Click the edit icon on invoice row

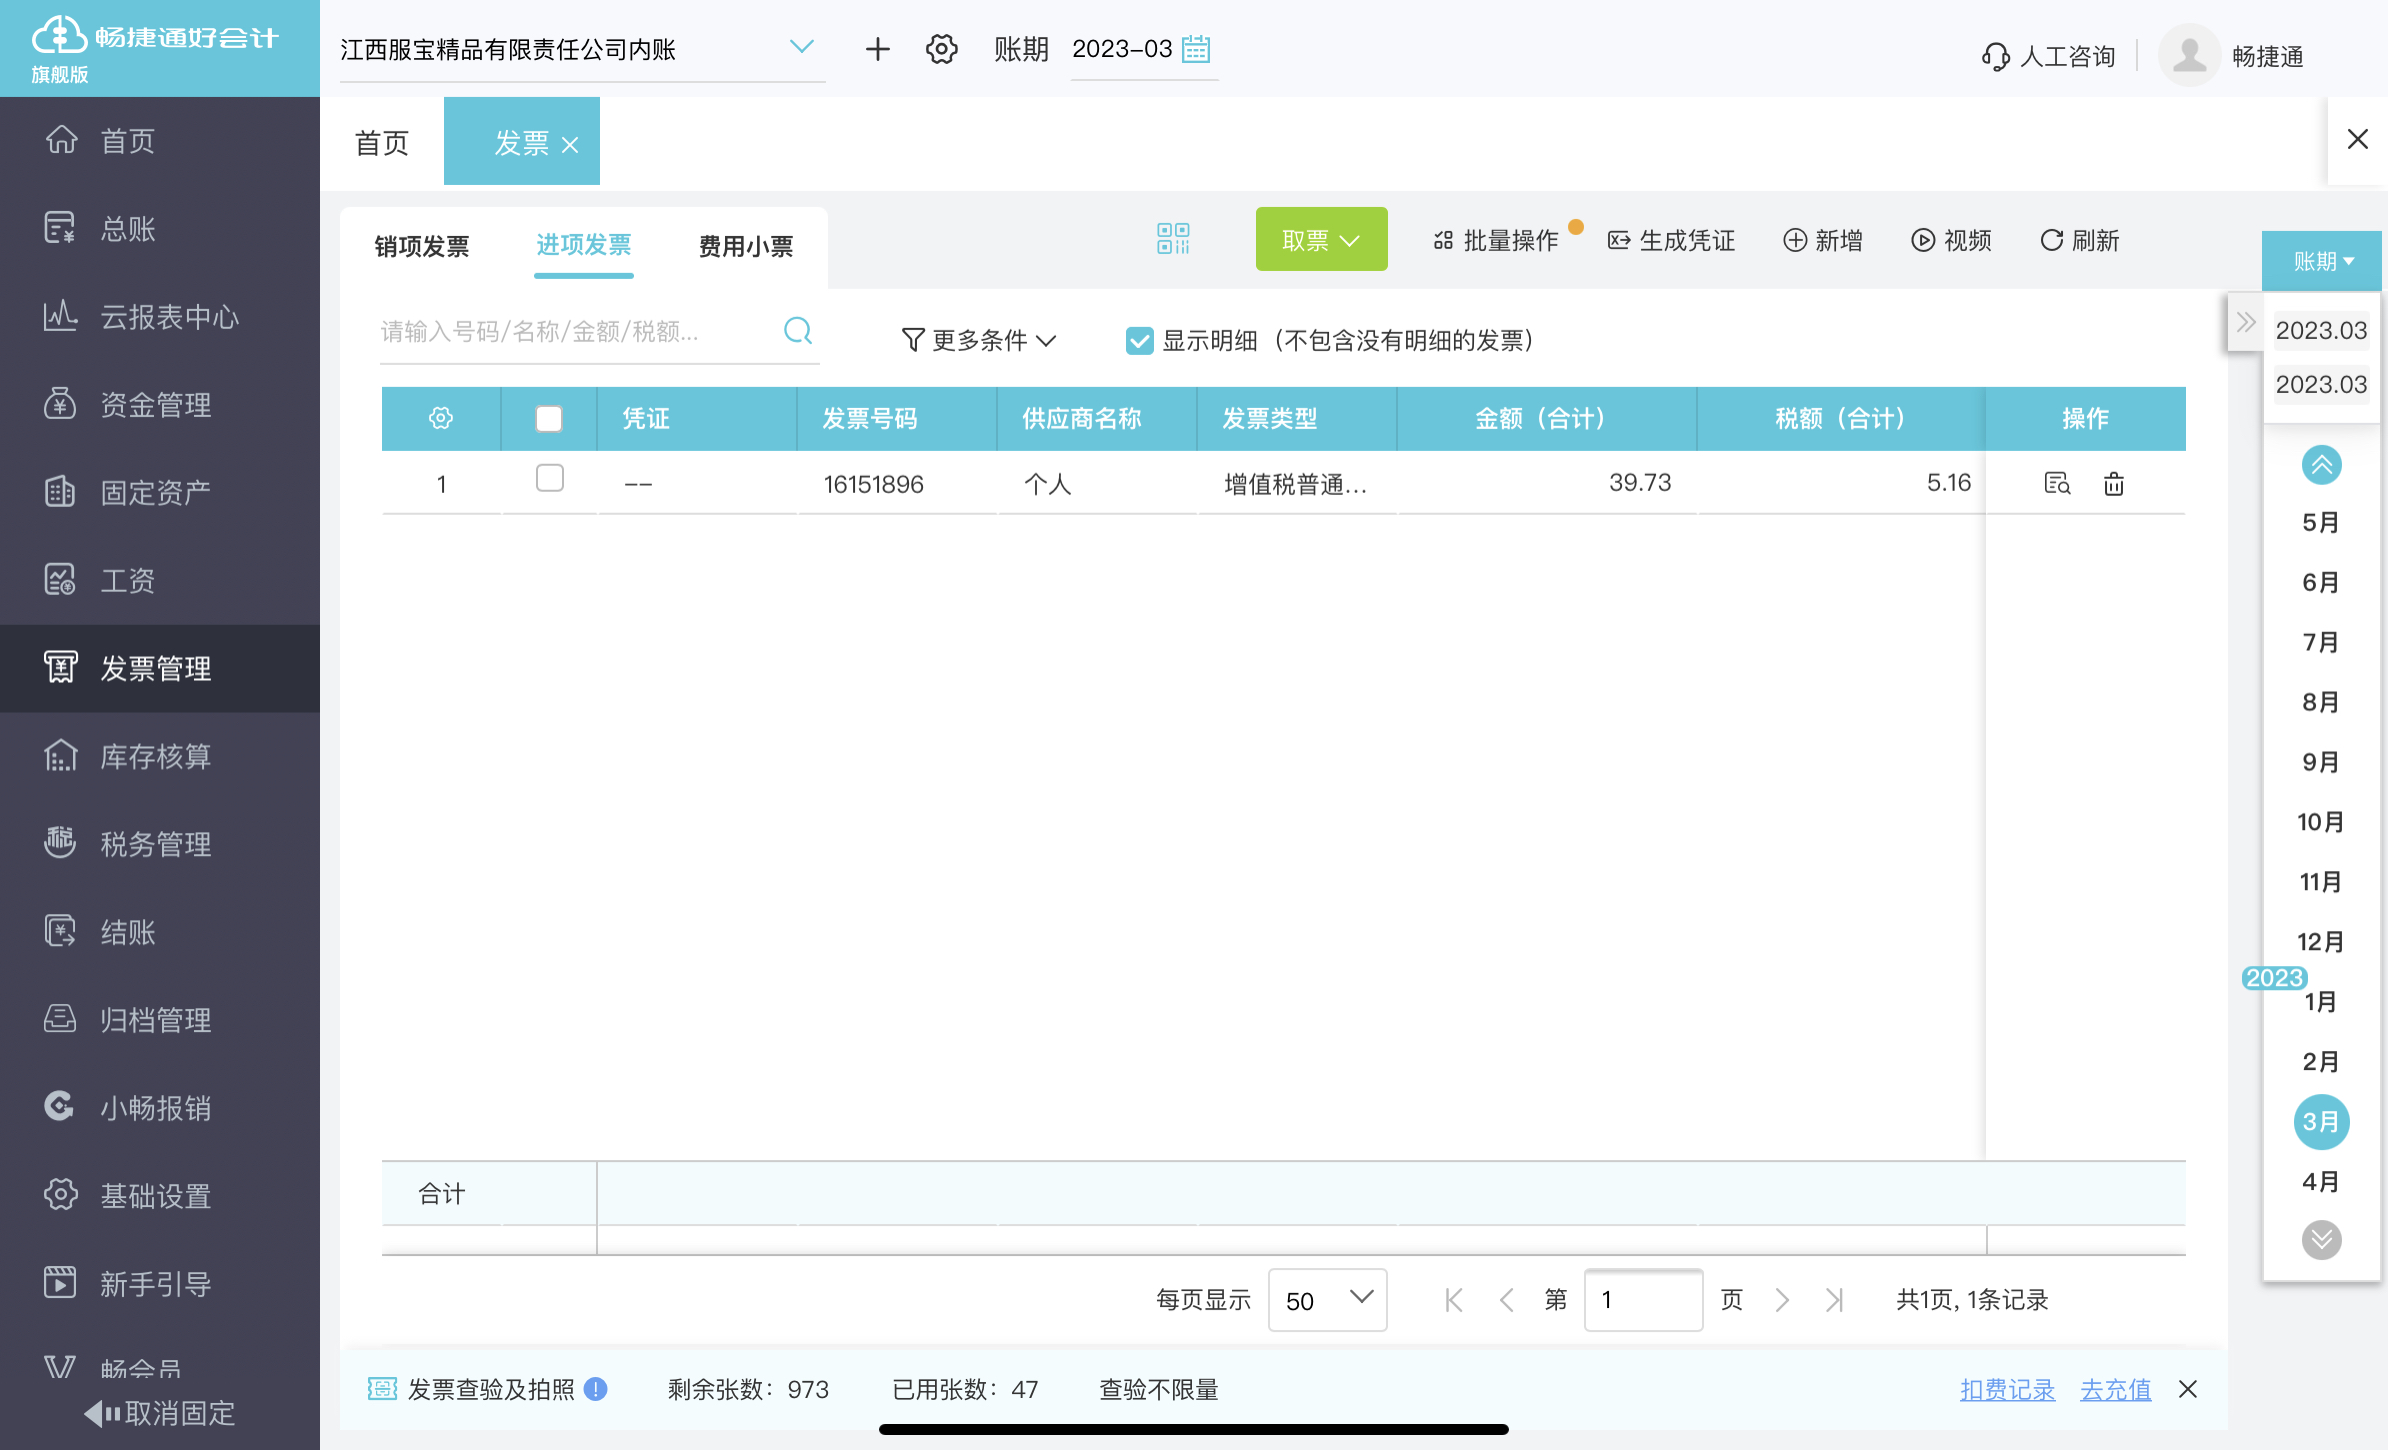(x=2055, y=483)
